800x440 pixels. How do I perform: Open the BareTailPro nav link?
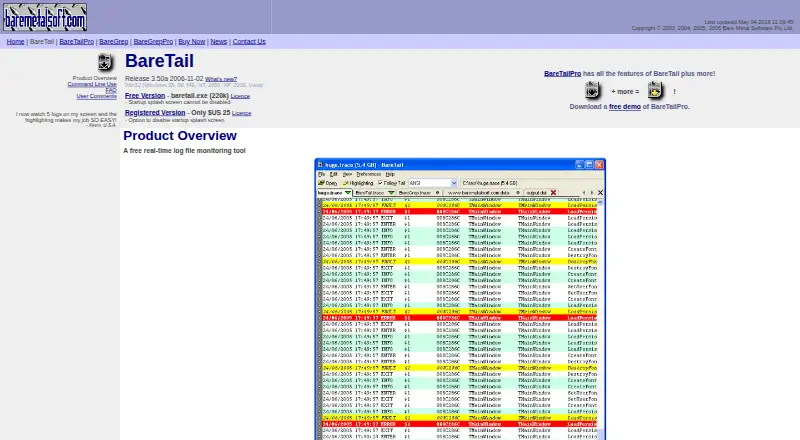(x=77, y=42)
